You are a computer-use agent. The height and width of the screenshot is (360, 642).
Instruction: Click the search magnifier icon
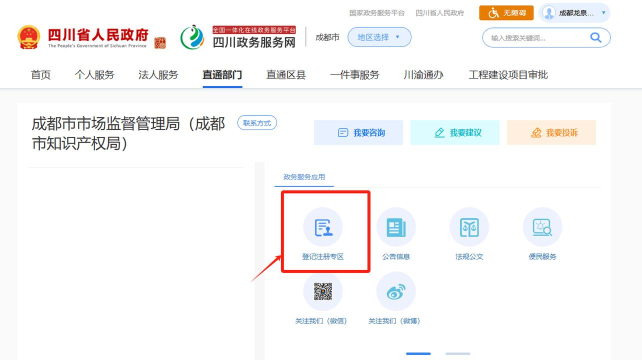(596, 38)
